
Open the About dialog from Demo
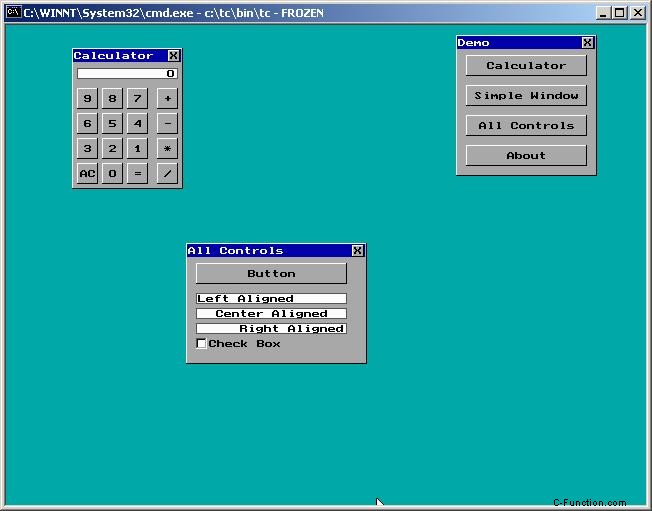coord(526,156)
